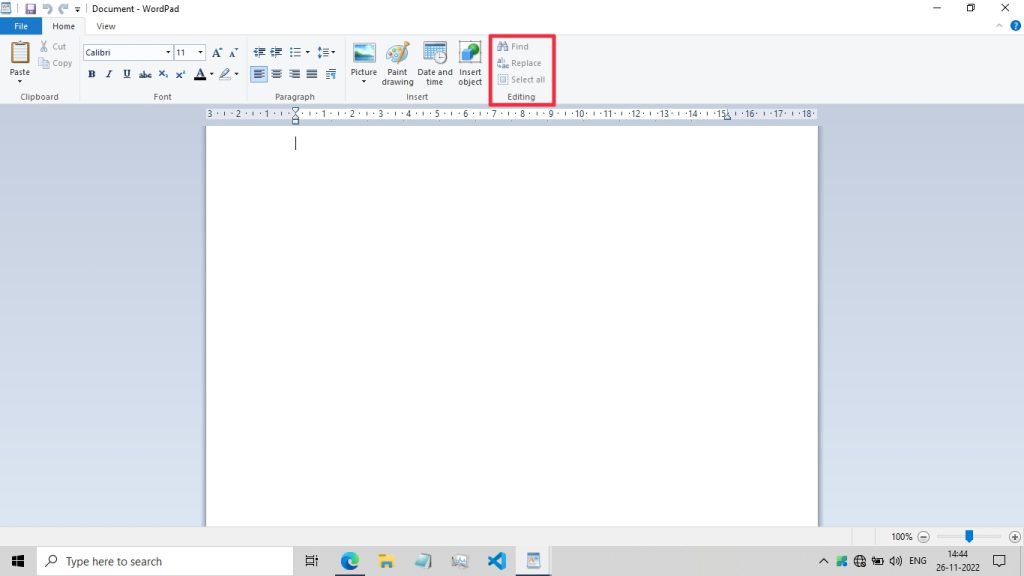Open Task View on the taskbar
1024x576 pixels.
[312, 561]
